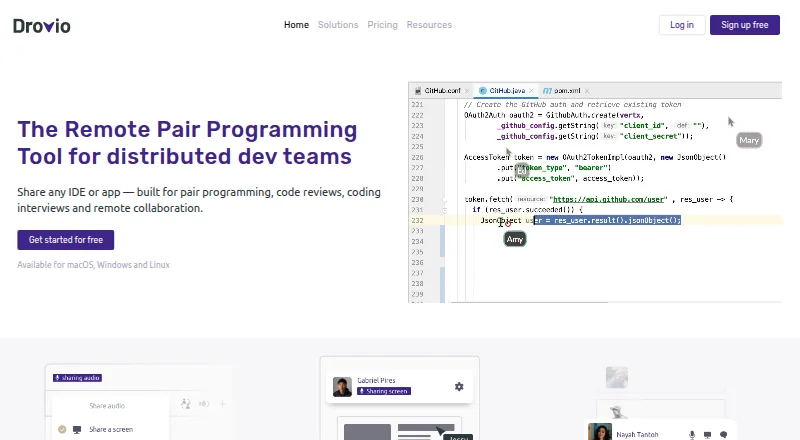Click the highlighted res_user.result() selection
The image size is (800, 440).
click(607, 220)
